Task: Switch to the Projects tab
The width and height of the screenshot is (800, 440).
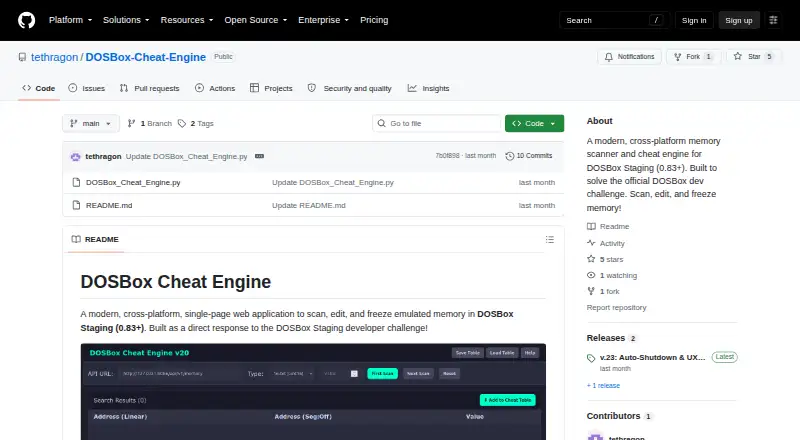Action: click(x=271, y=88)
